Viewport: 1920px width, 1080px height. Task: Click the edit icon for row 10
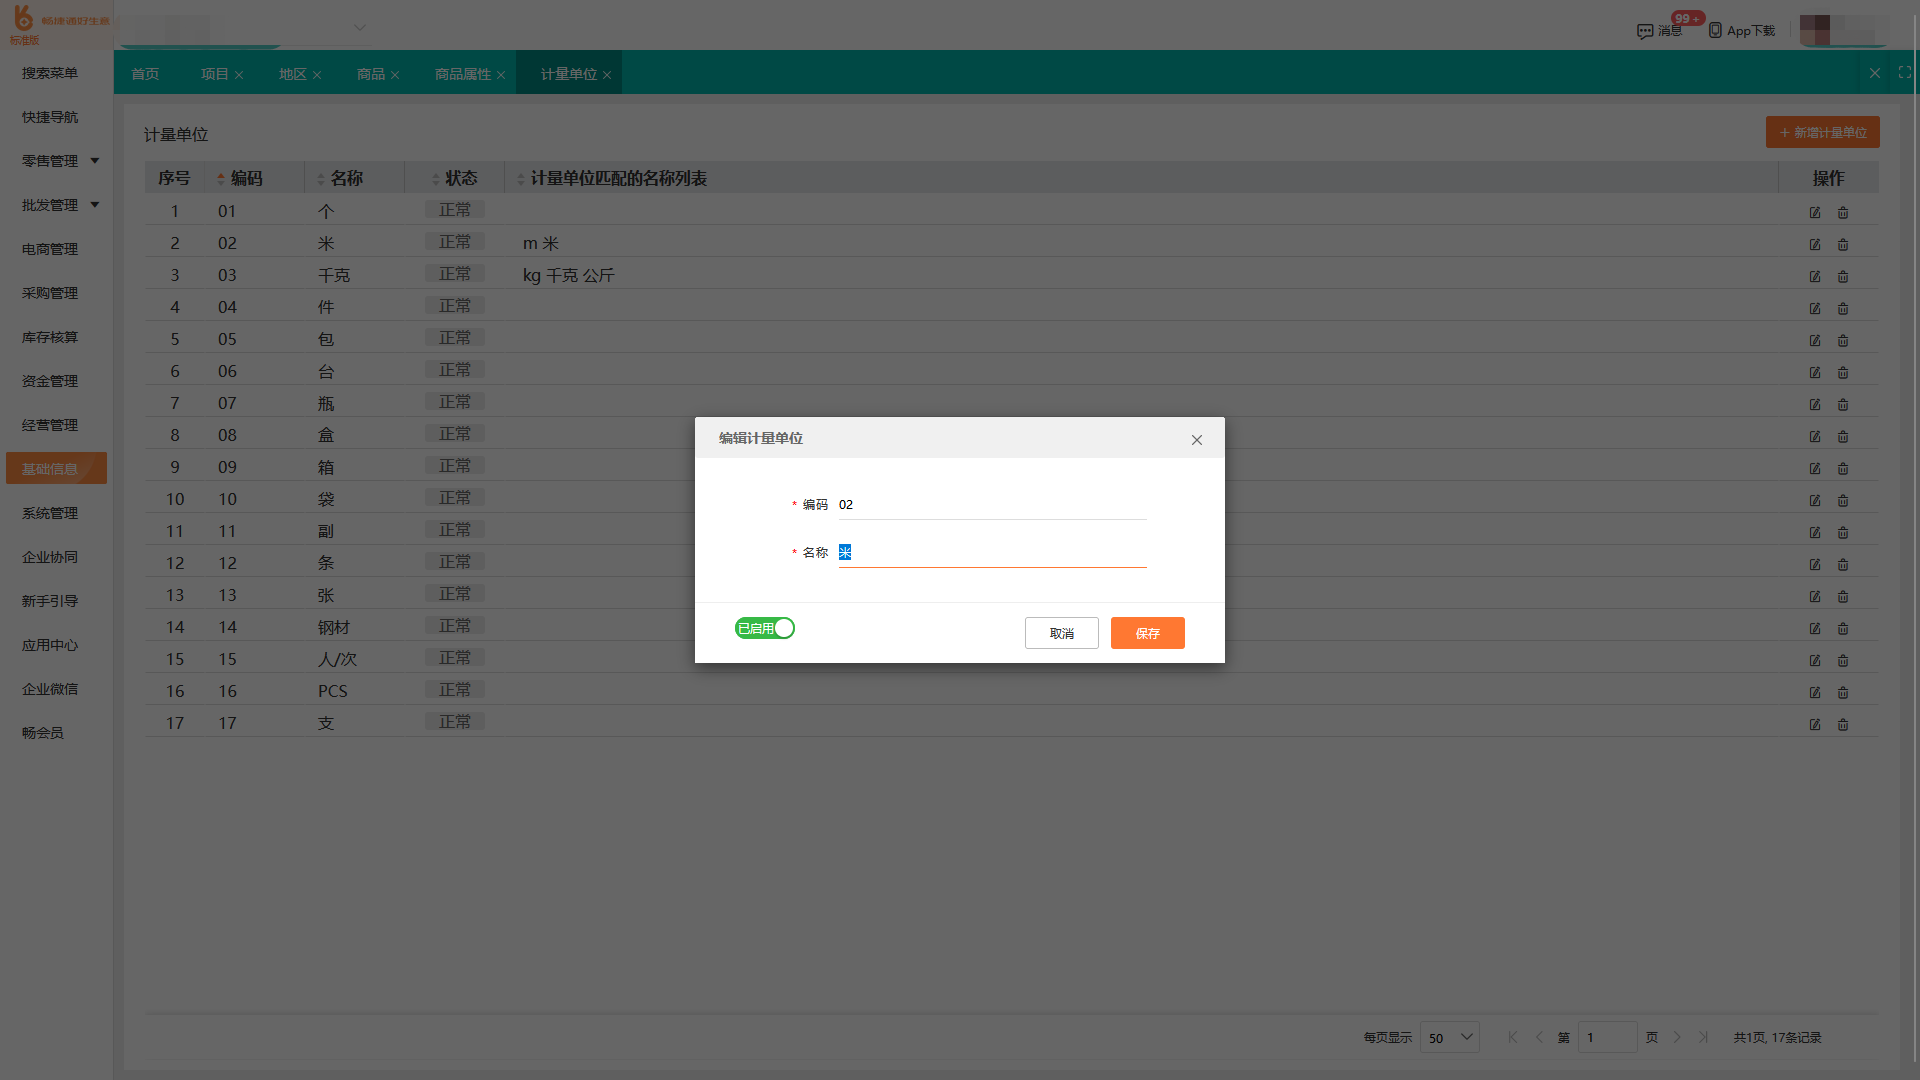(1815, 498)
